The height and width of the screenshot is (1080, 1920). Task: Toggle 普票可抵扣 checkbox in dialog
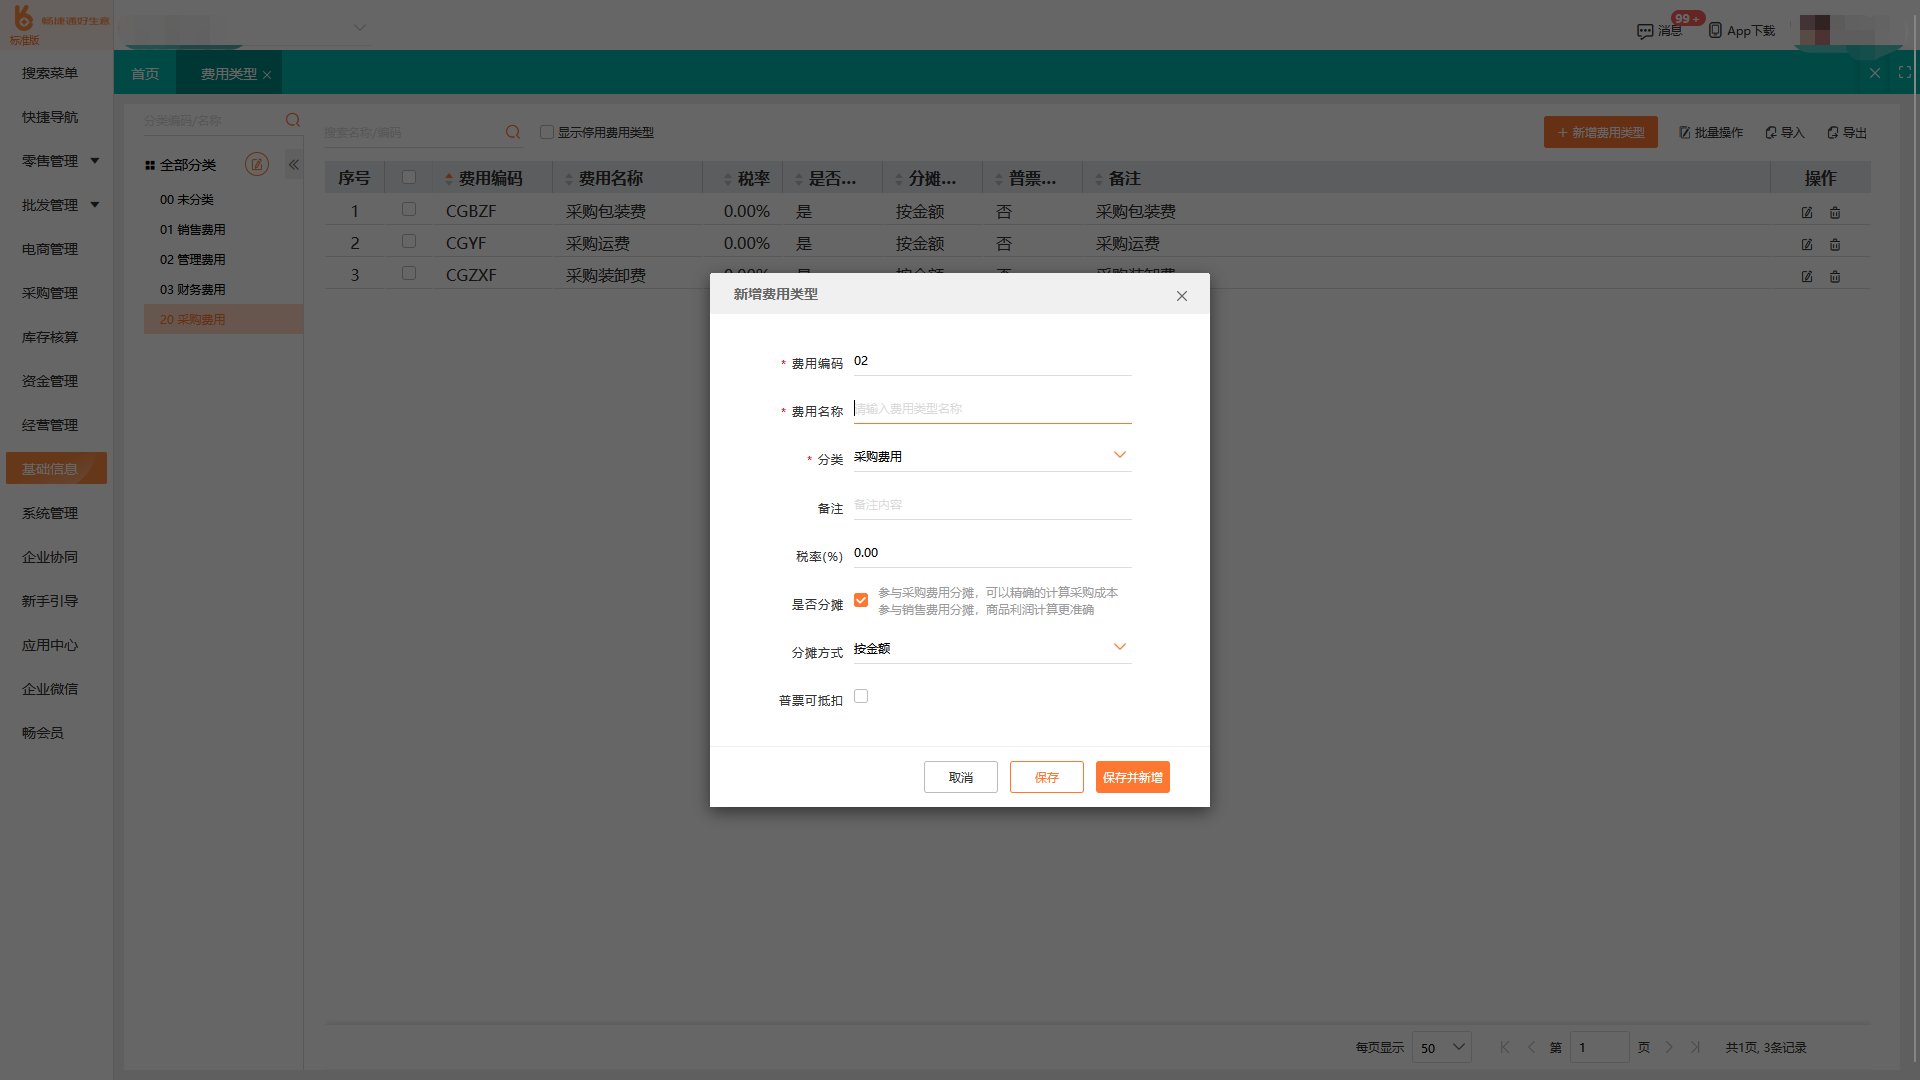pyautogui.click(x=861, y=695)
